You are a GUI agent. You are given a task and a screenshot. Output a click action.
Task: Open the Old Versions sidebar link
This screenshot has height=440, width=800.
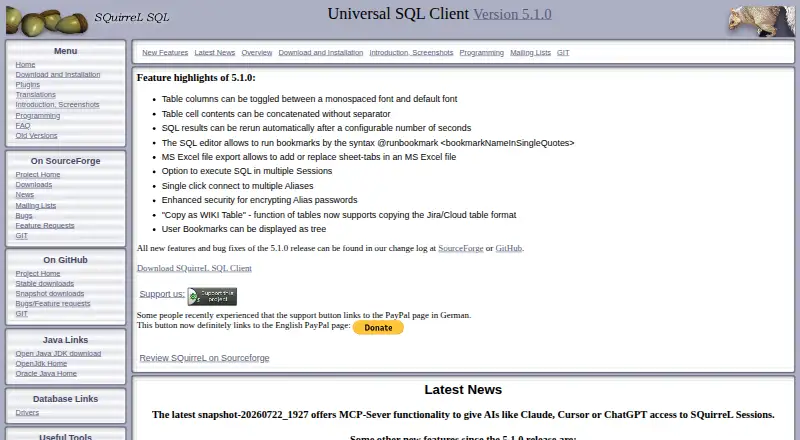click(x=36, y=135)
